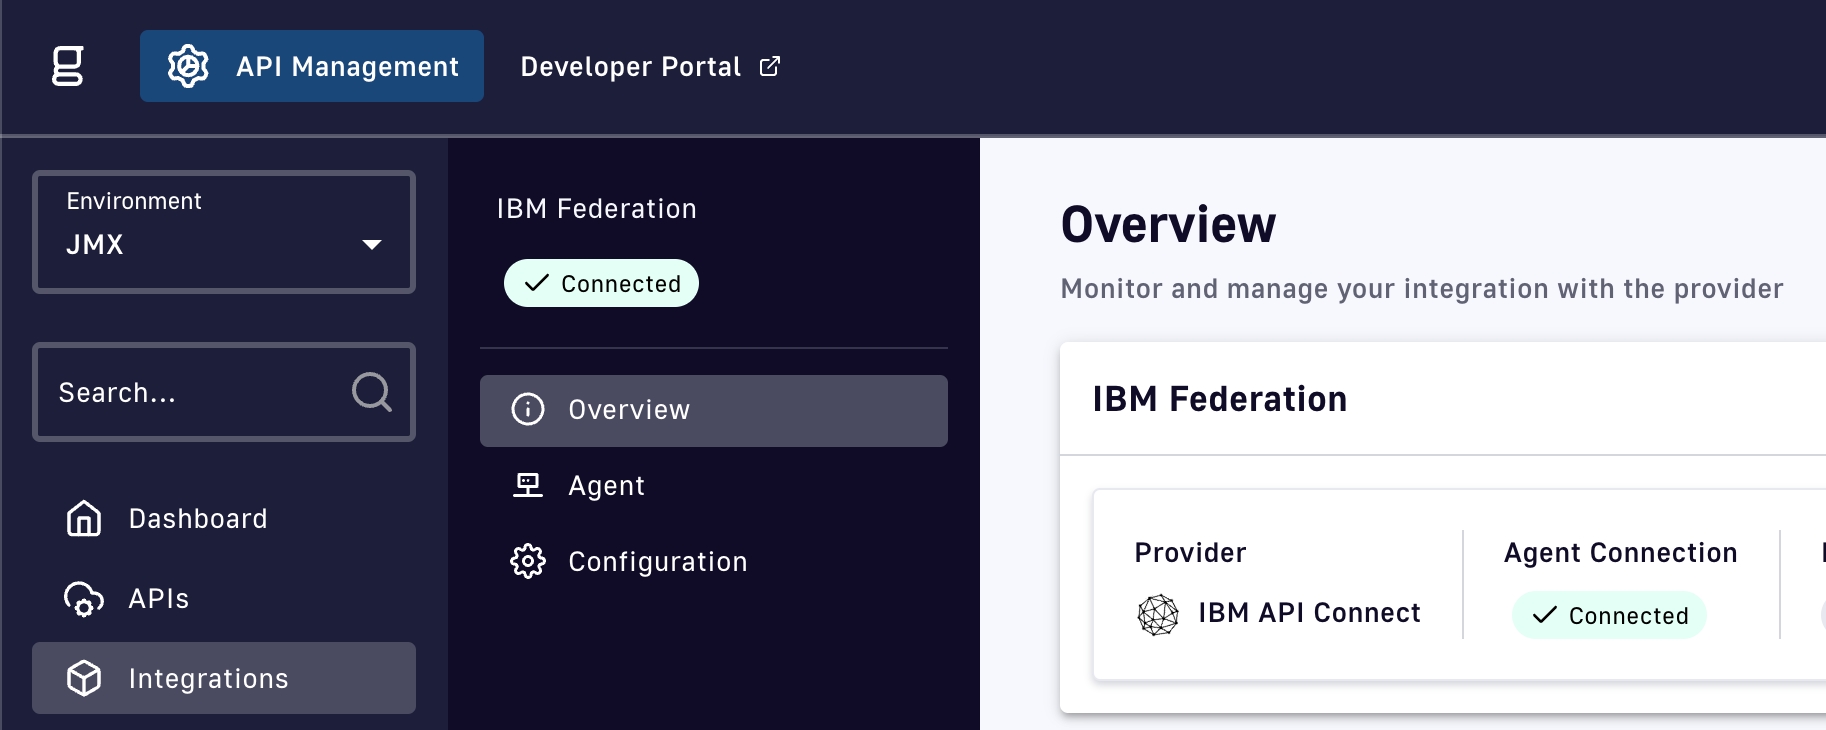Expand the Environment dropdown arrow
The height and width of the screenshot is (730, 1826).
[372, 245]
